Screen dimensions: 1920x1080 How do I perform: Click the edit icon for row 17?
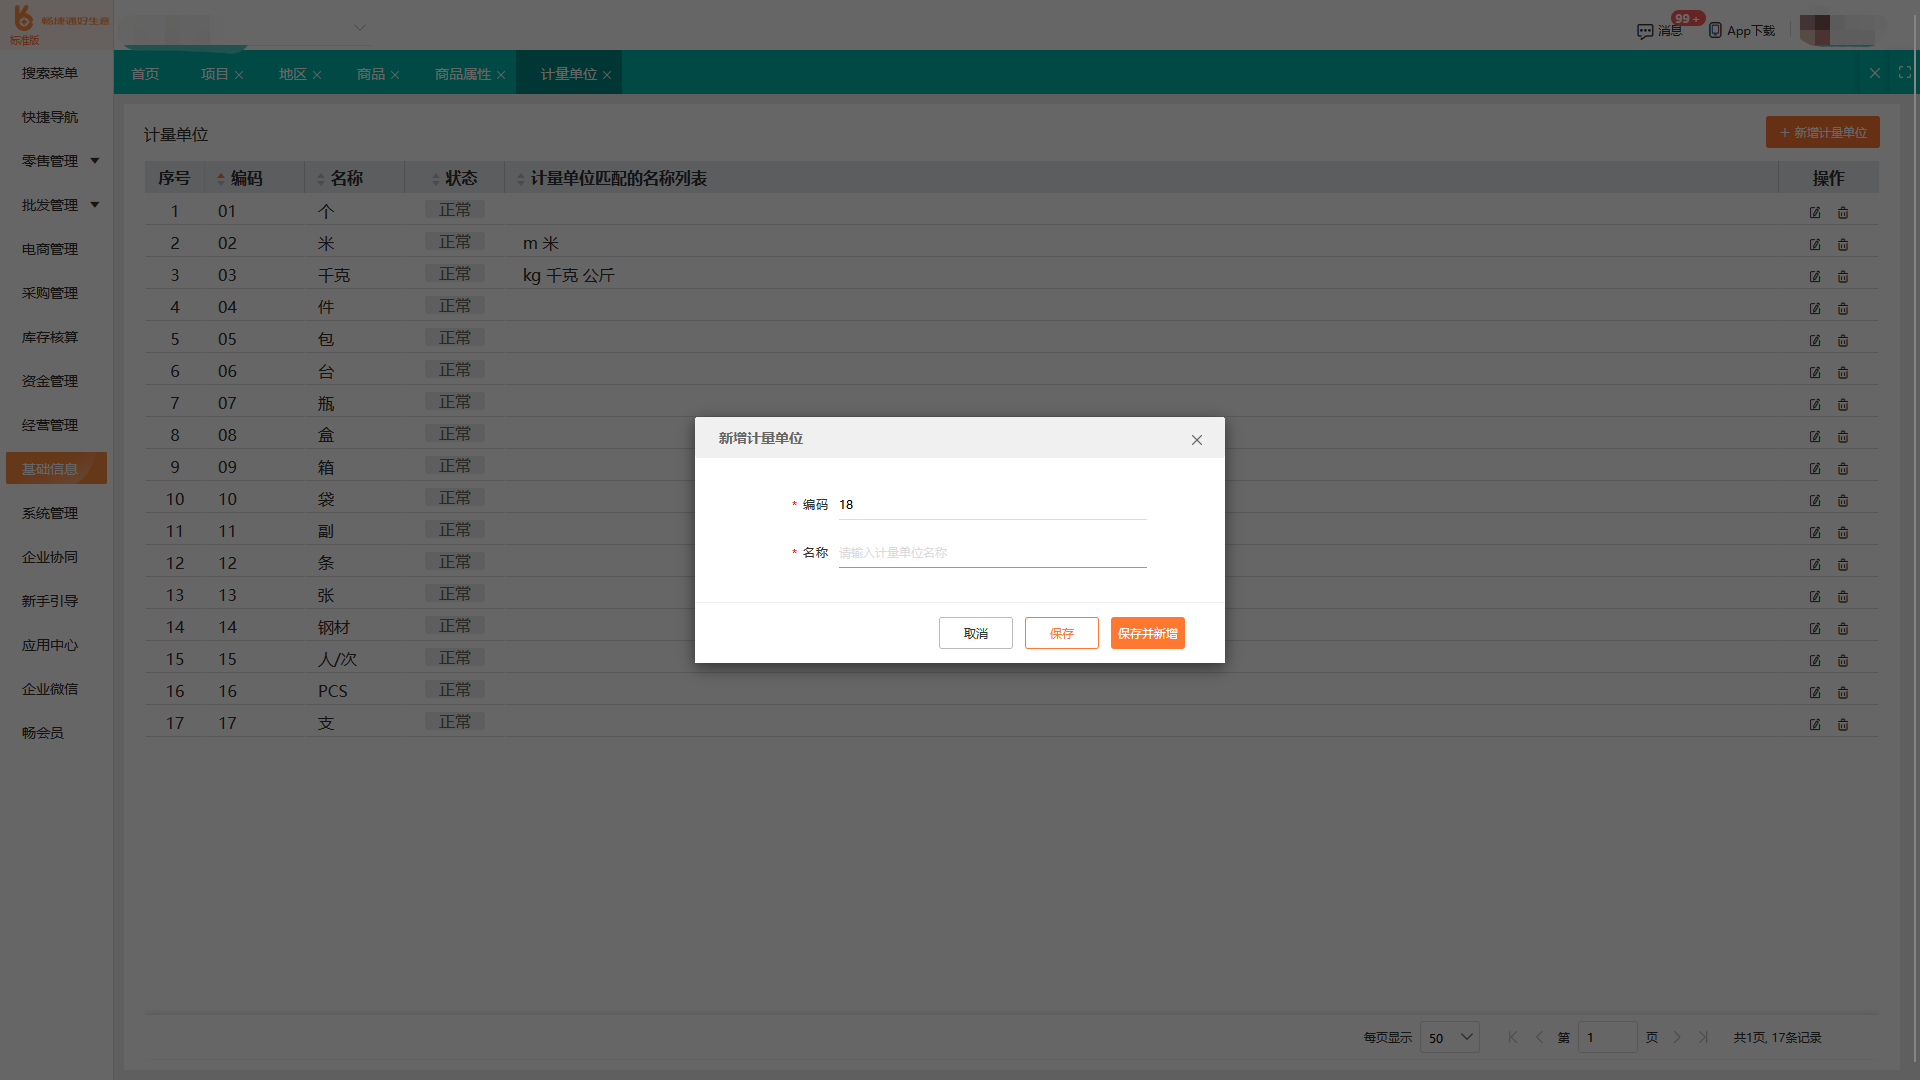pyautogui.click(x=1815, y=723)
